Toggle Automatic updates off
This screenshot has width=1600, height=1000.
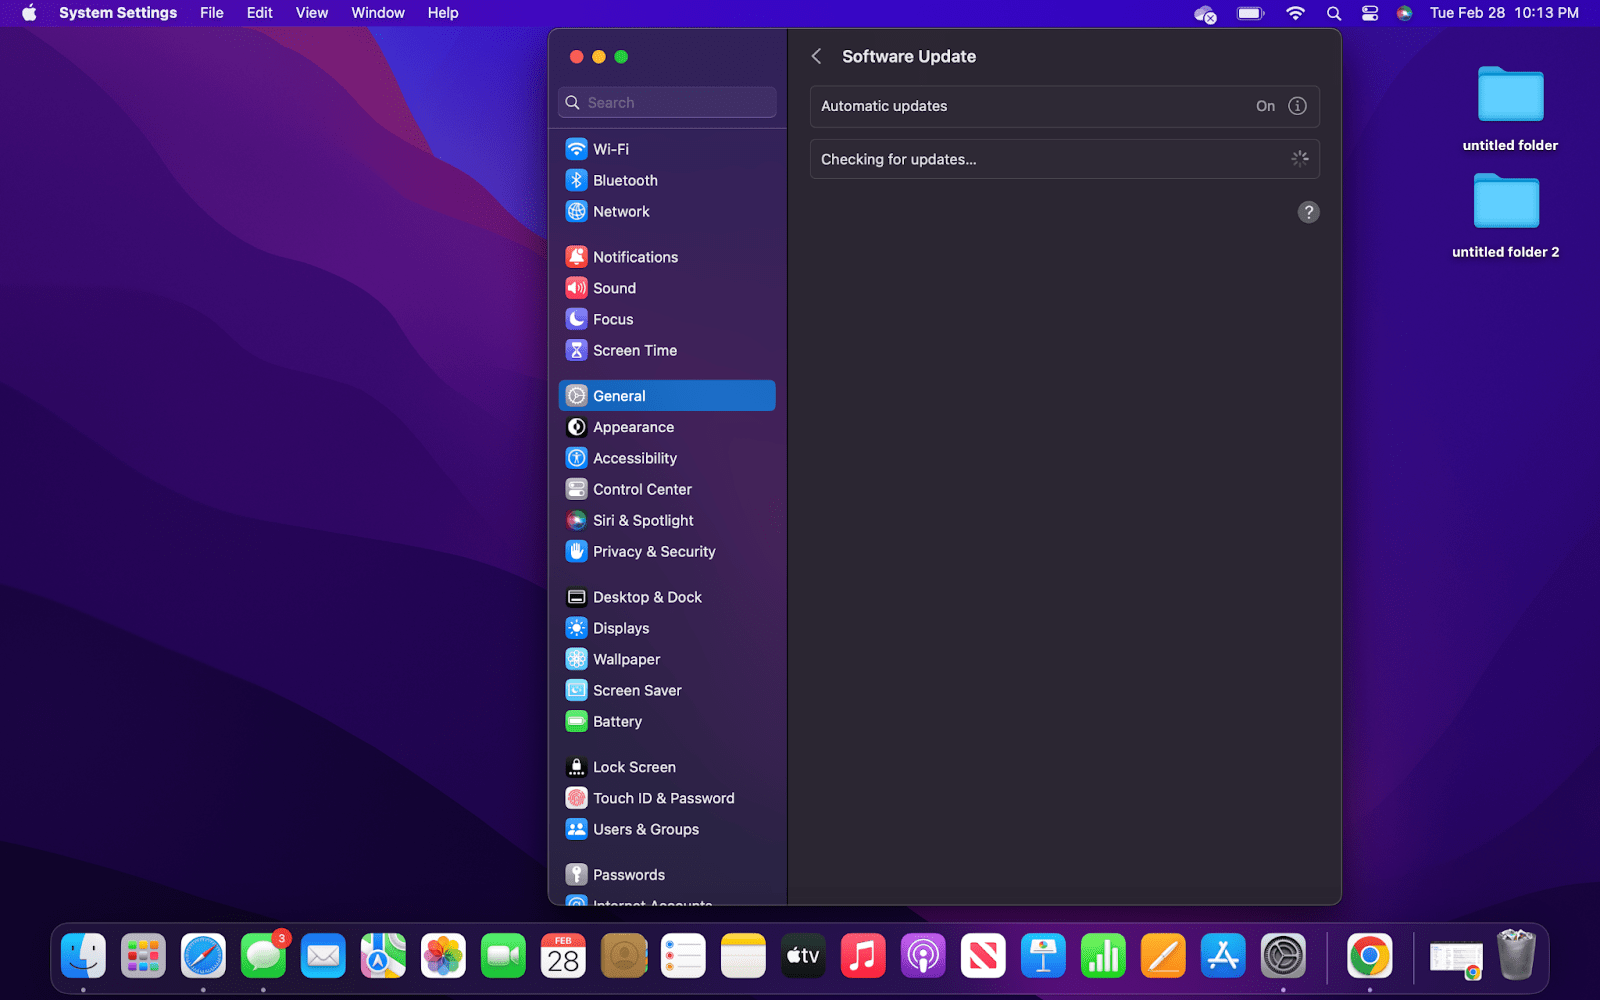[1265, 106]
